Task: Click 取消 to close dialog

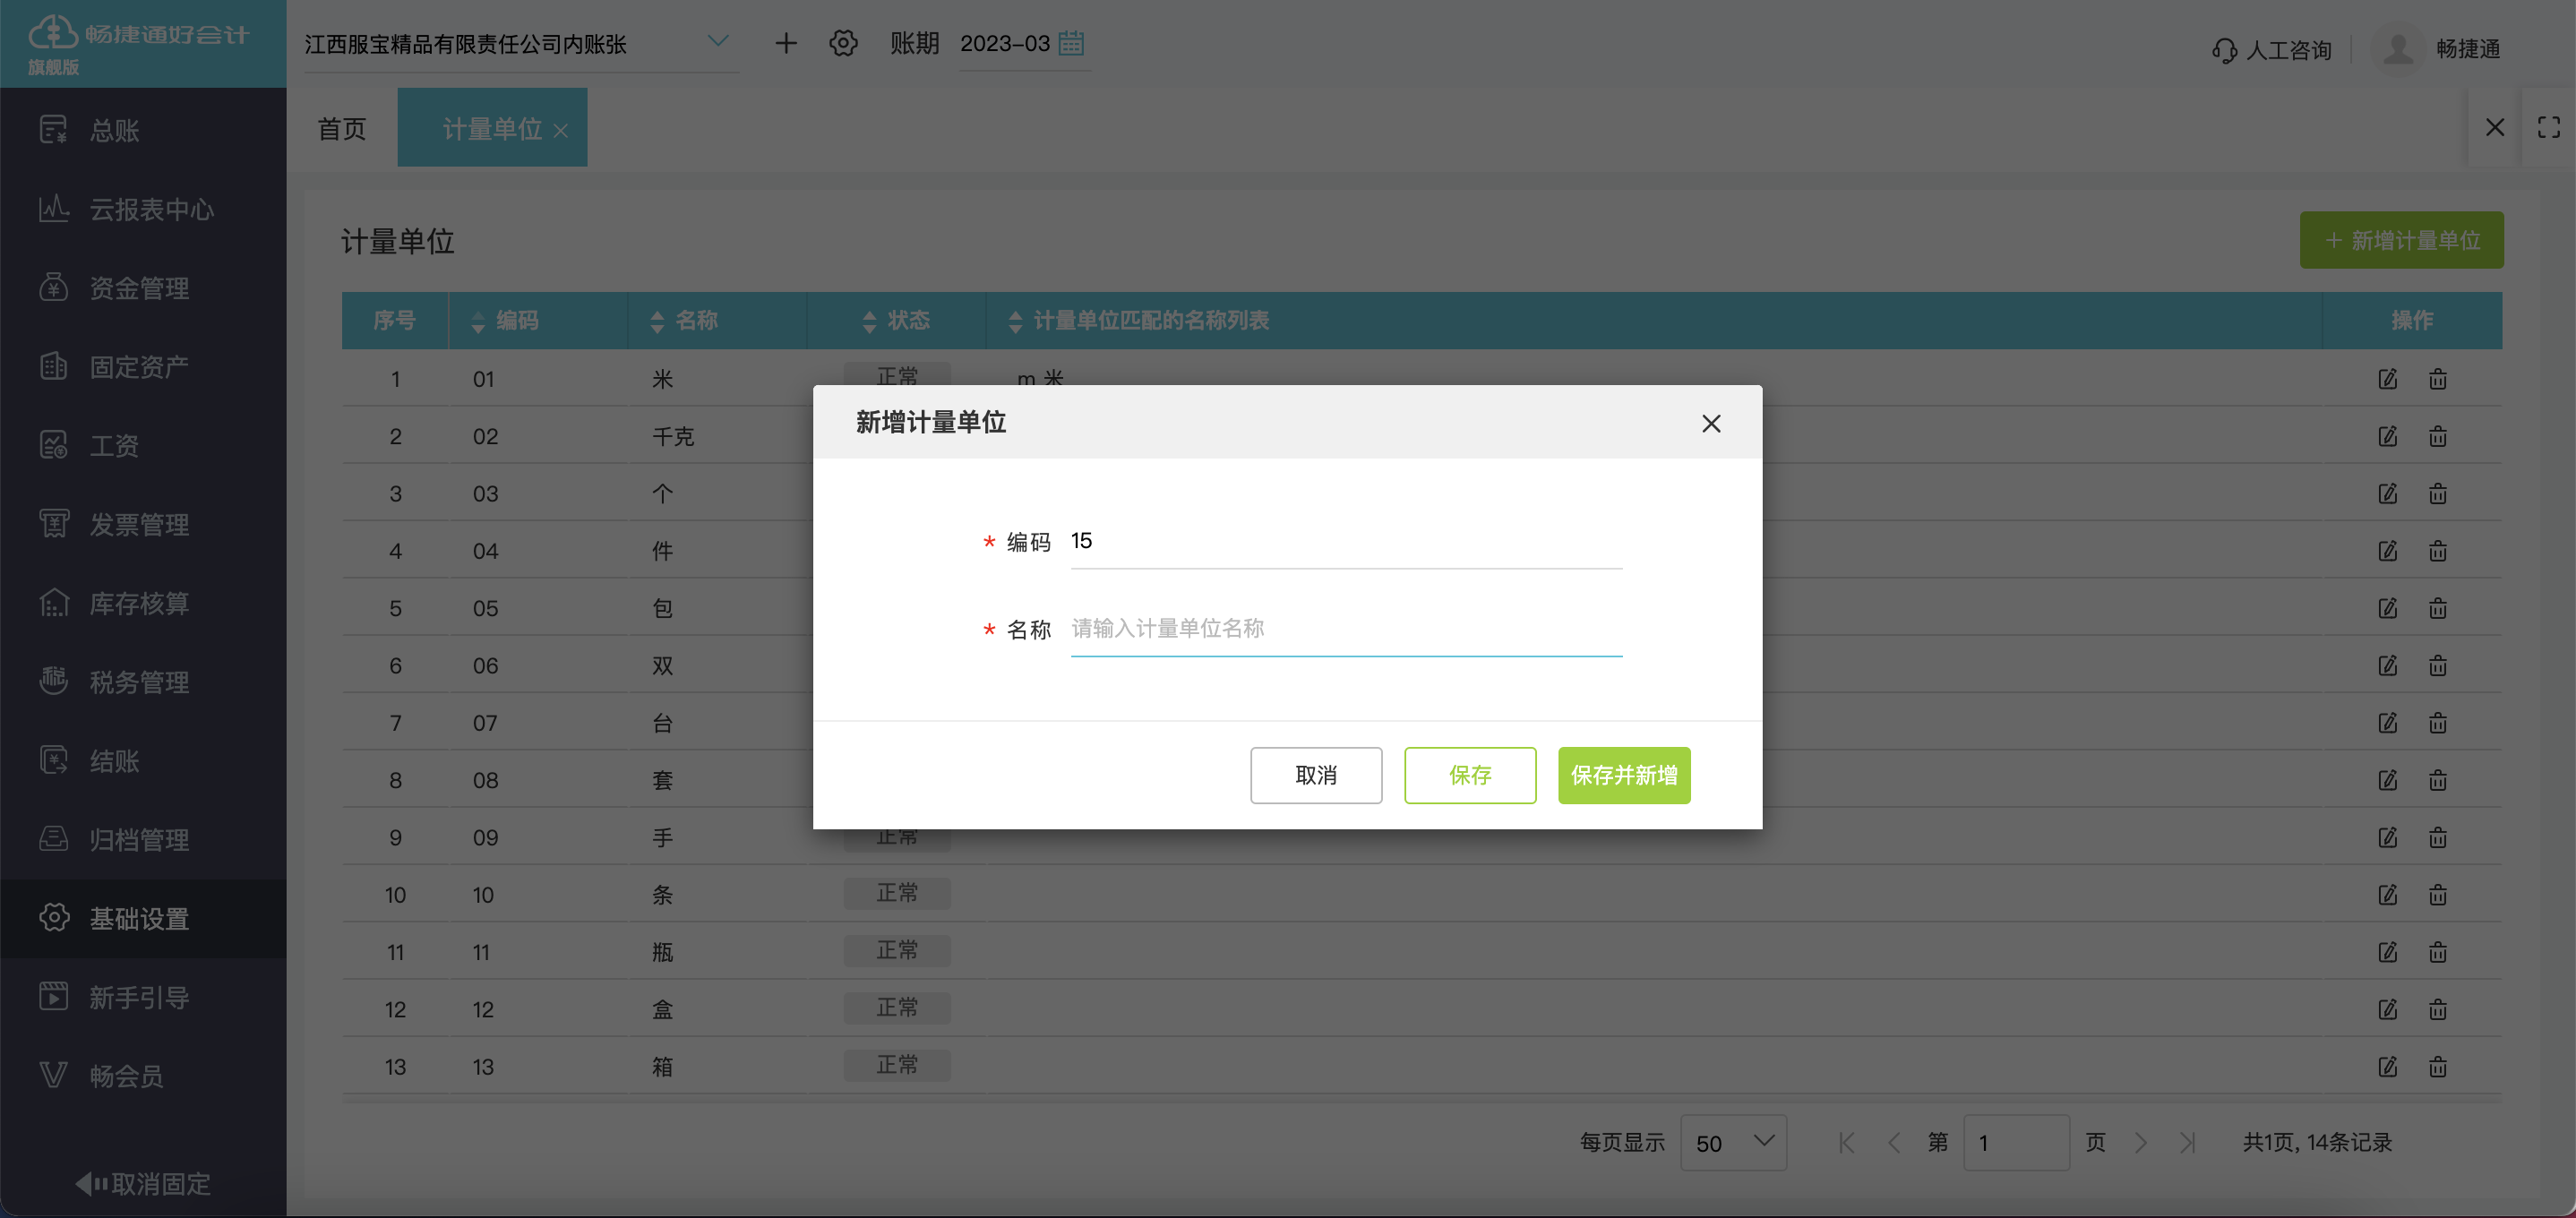Action: coord(1316,776)
